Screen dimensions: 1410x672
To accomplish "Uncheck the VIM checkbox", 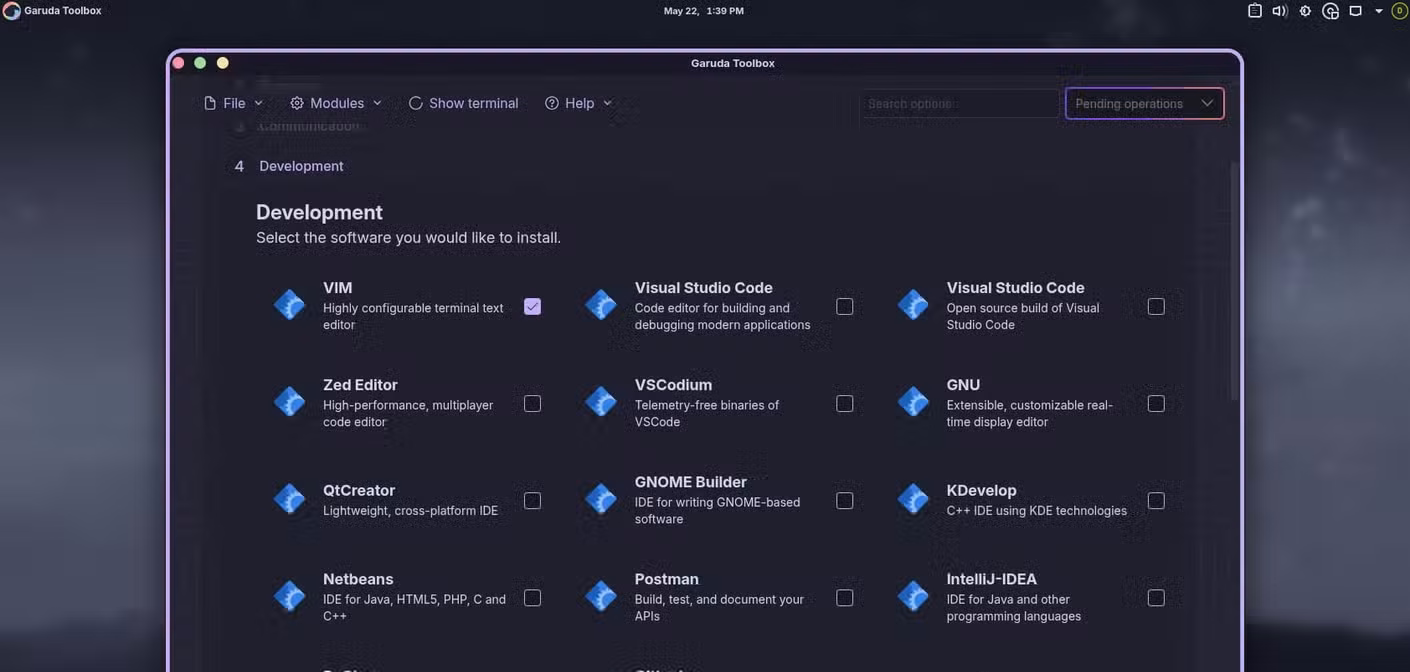I will pyautogui.click(x=533, y=306).
